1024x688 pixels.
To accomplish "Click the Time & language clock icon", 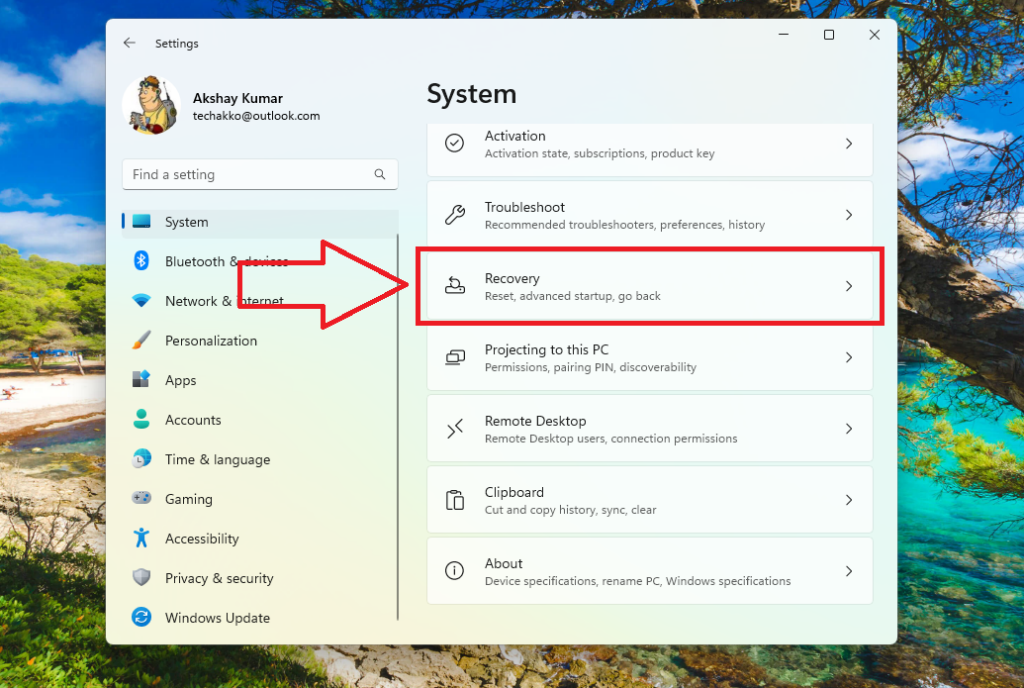I will click(141, 459).
